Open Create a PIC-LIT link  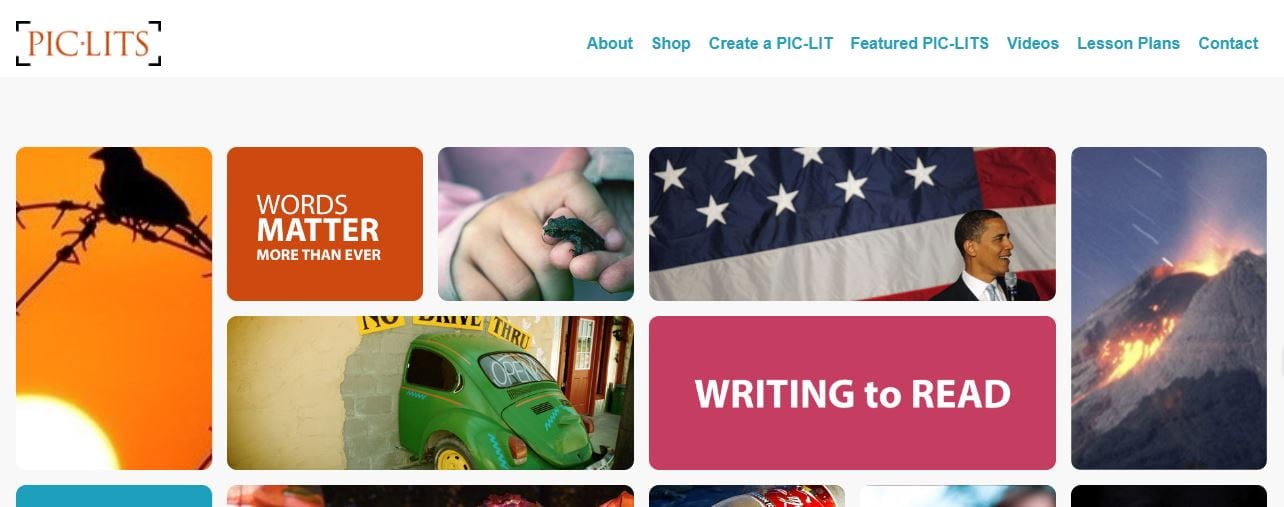pyautogui.click(x=771, y=43)
